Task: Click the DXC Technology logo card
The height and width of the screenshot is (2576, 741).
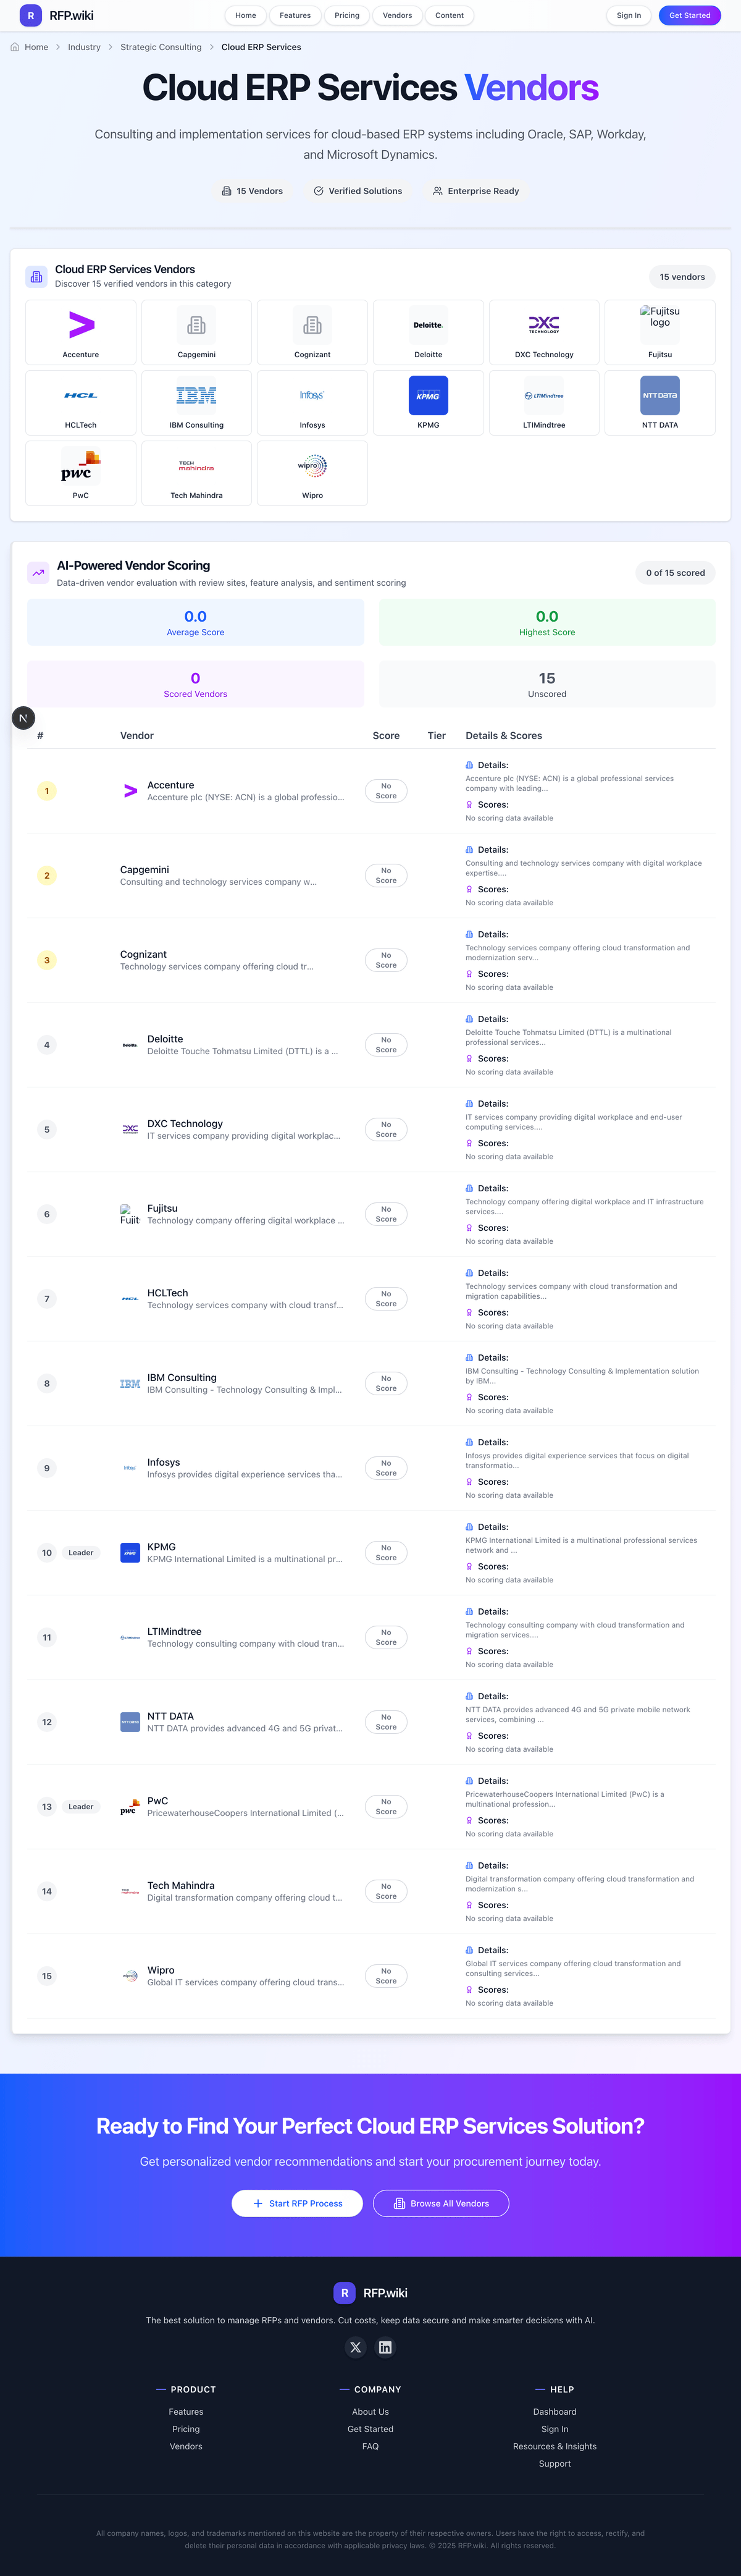Action: 544,332
